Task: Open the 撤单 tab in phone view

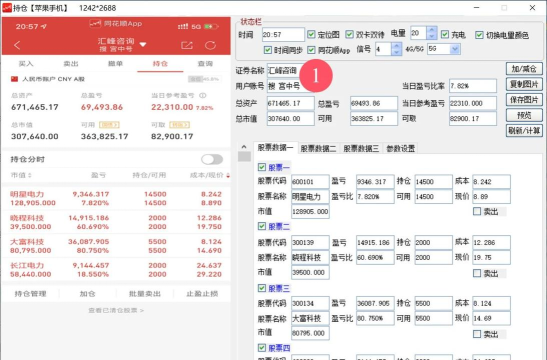Action: tap(115, 63)
